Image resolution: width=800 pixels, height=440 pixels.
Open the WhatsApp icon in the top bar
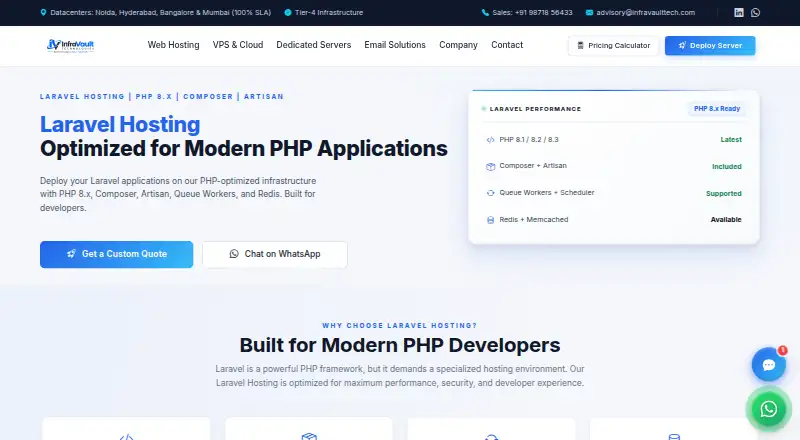(756, 12)
